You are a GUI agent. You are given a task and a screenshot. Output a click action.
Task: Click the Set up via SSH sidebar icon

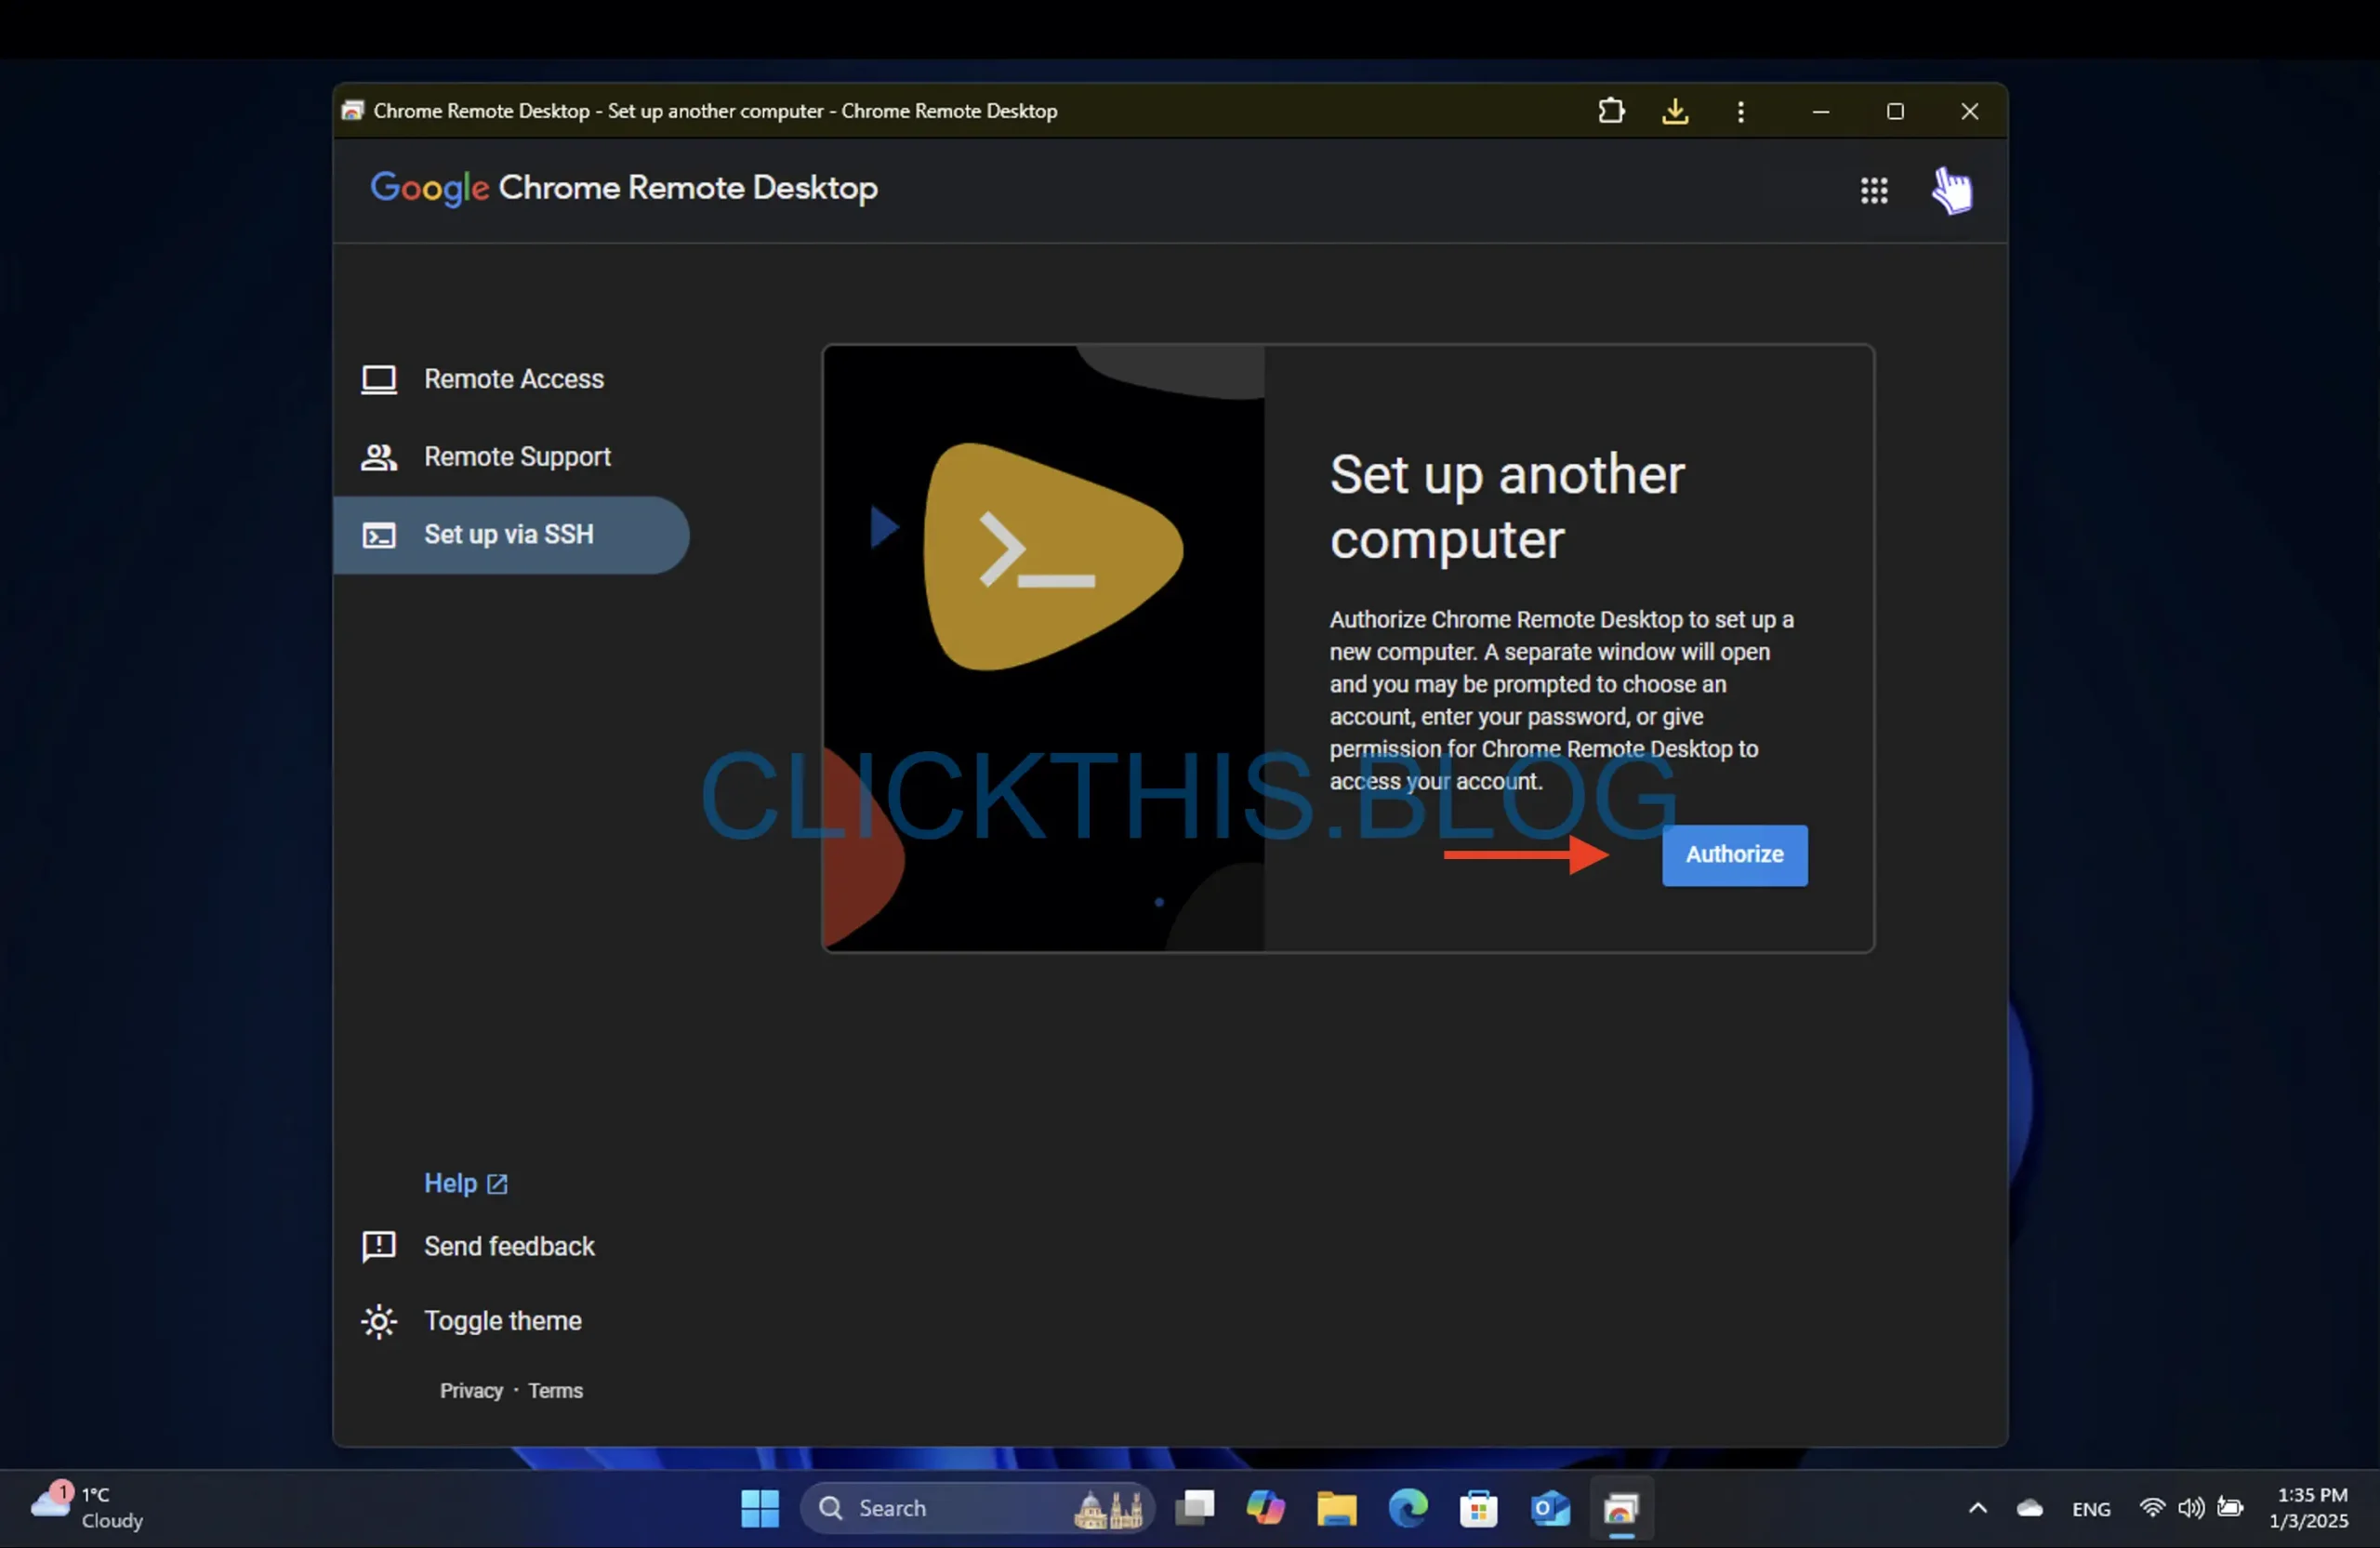coord(378,533)
